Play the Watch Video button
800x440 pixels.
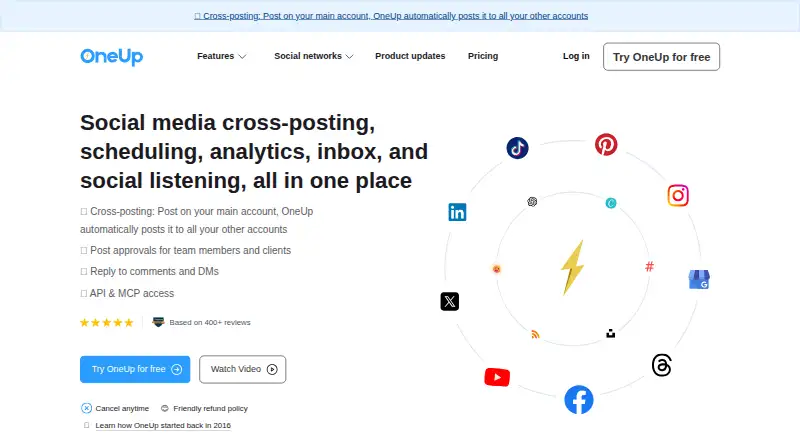(x=242, y=369)
